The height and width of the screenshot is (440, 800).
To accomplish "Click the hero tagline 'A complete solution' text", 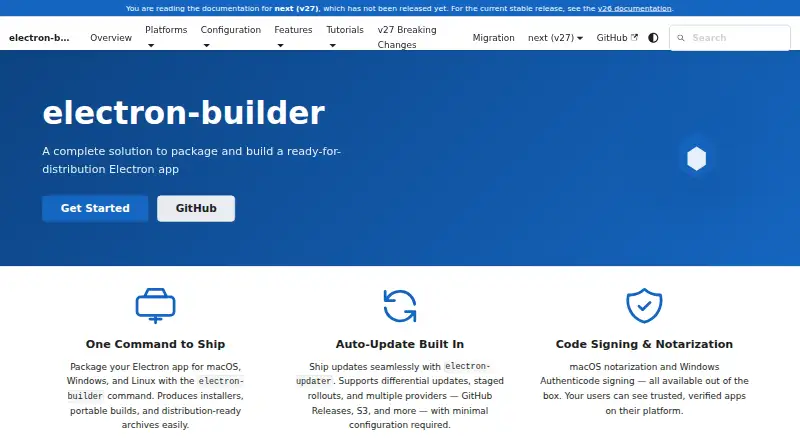I will (x=191, y=160).
